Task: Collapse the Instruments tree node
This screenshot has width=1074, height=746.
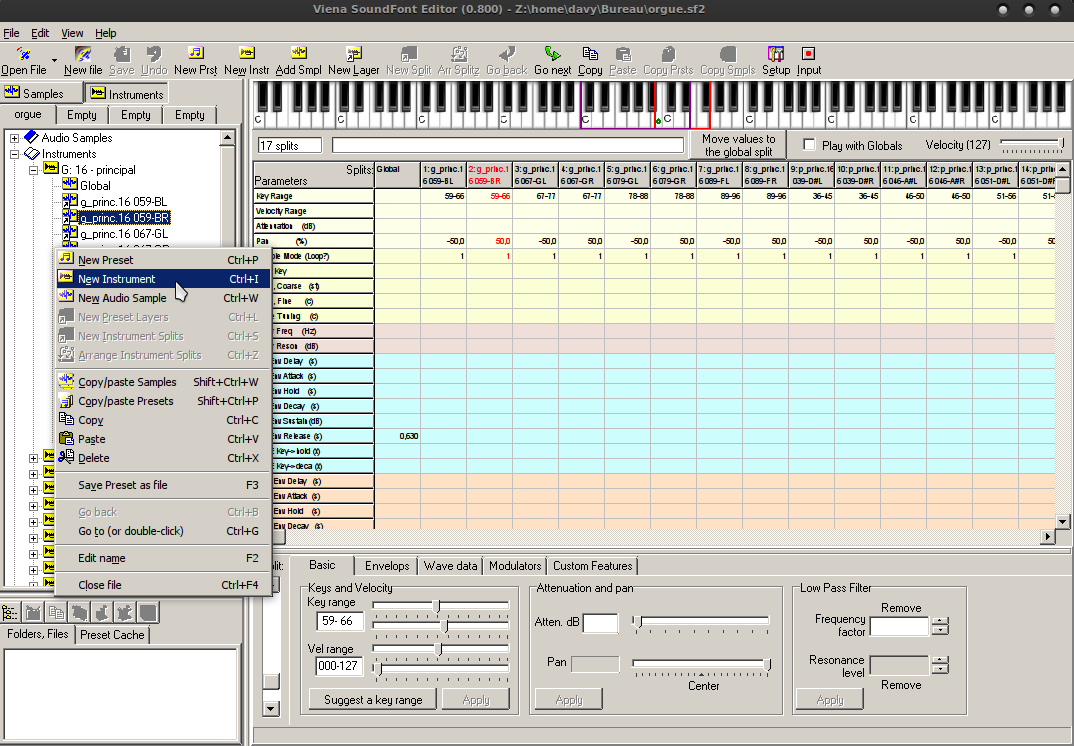Action: tap(15, 154)
